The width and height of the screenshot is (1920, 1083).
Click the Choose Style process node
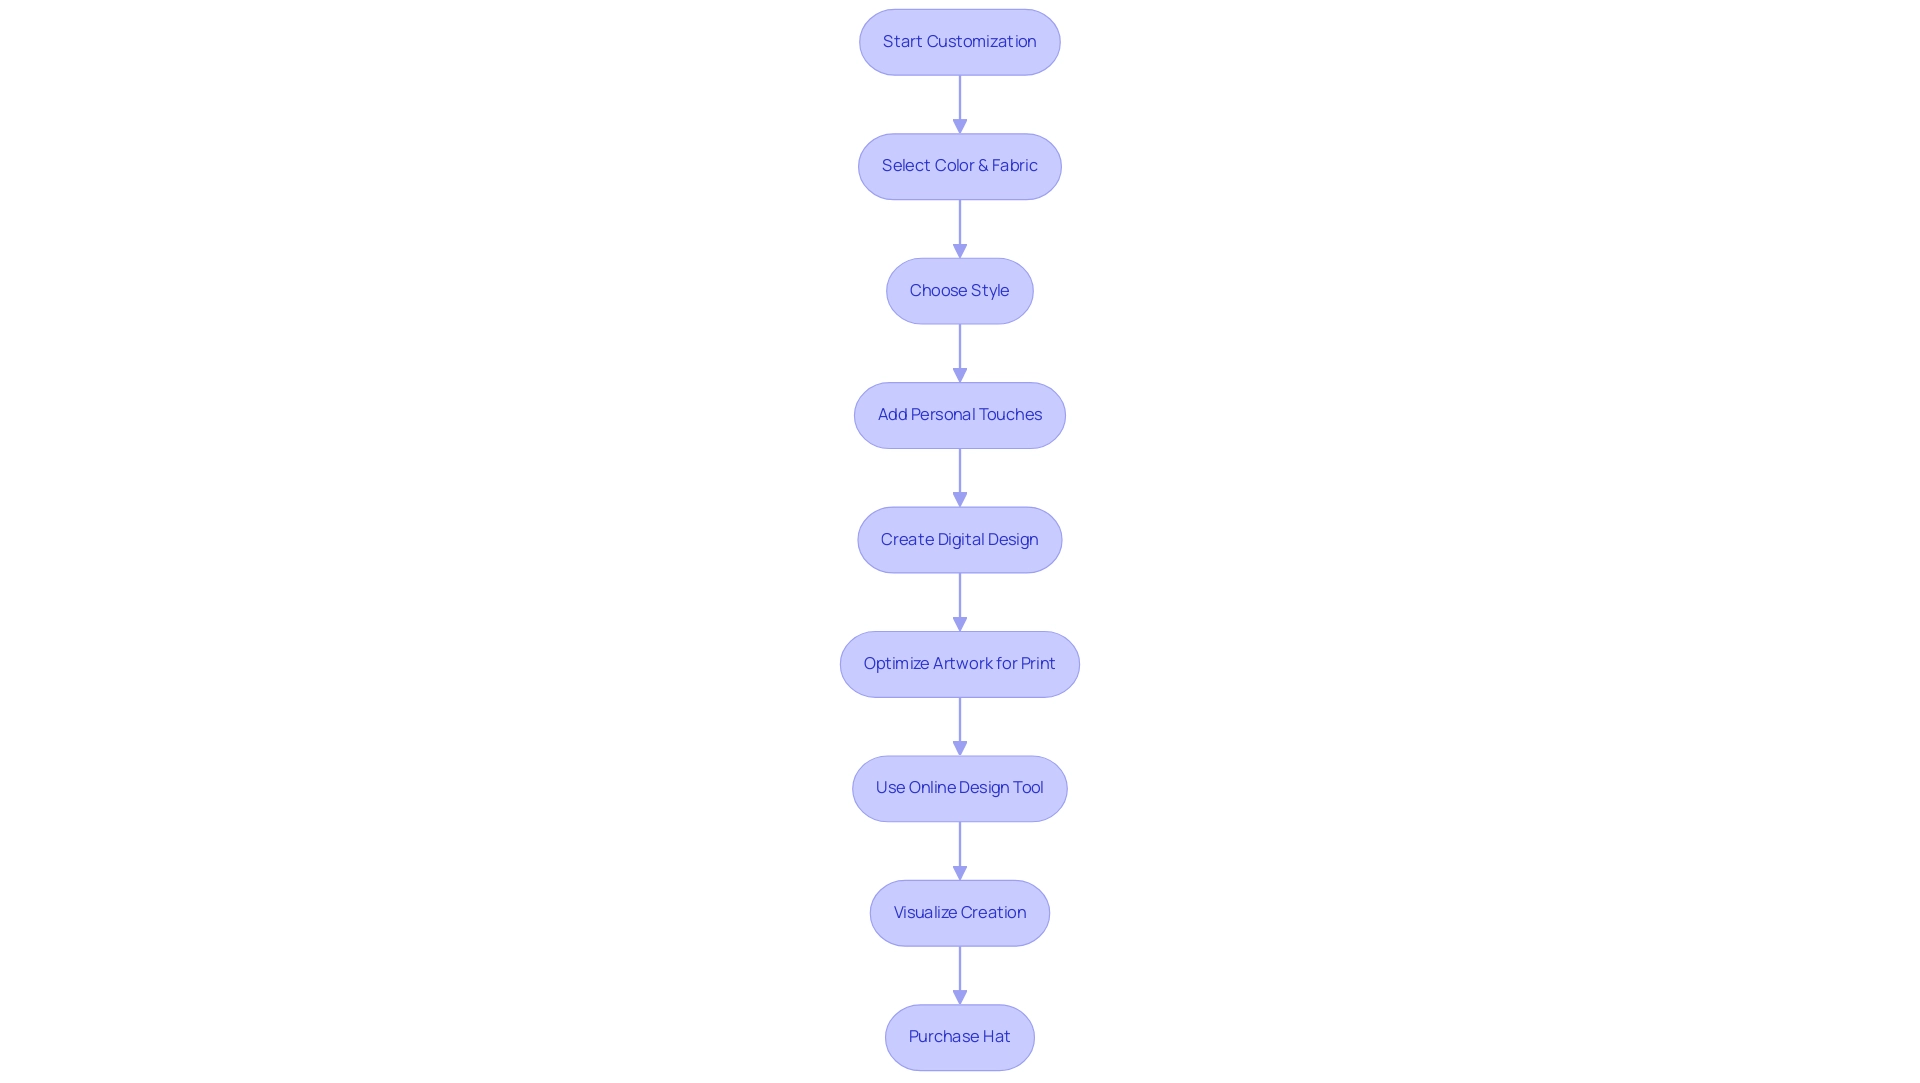960,290
